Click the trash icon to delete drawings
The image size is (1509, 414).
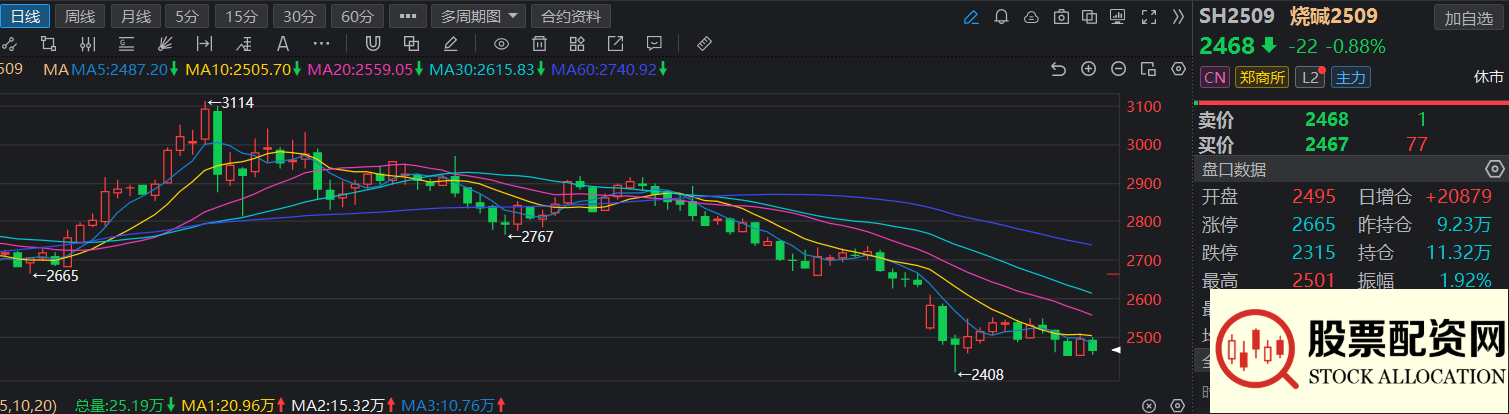[x=539, y=43]
